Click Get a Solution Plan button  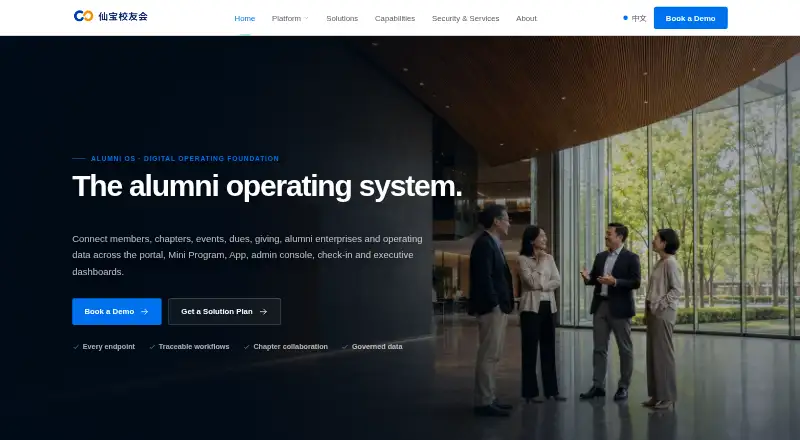[224, 311]
